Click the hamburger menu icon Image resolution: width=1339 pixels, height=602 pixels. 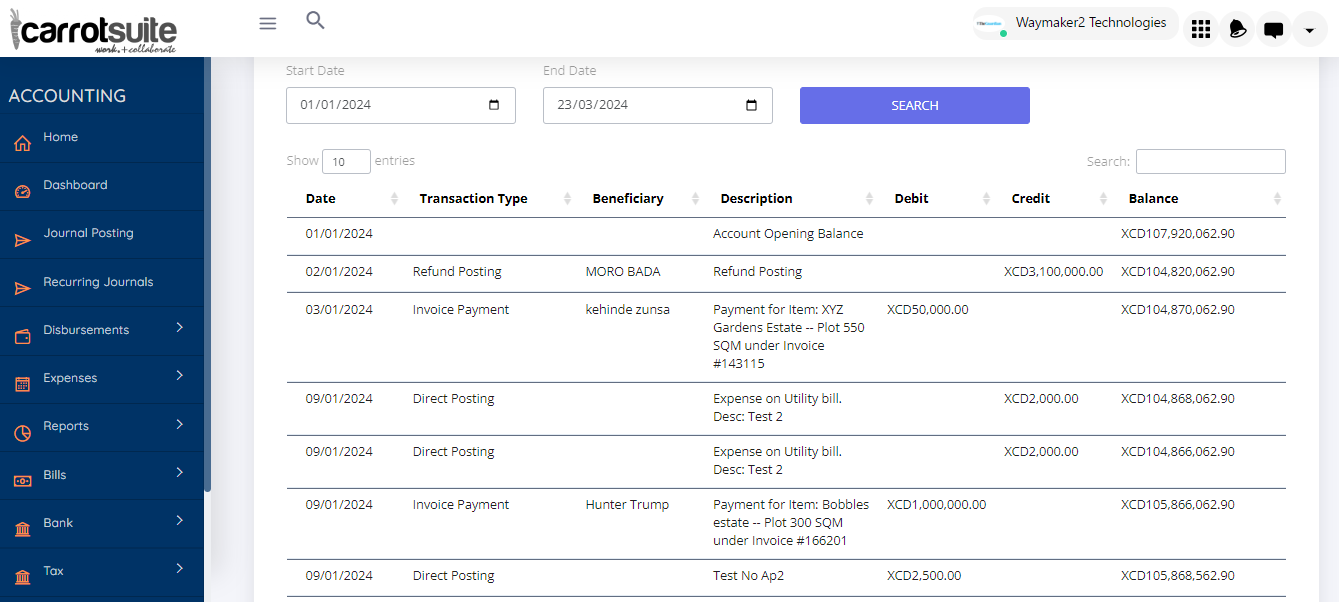[x=267, y=24]
